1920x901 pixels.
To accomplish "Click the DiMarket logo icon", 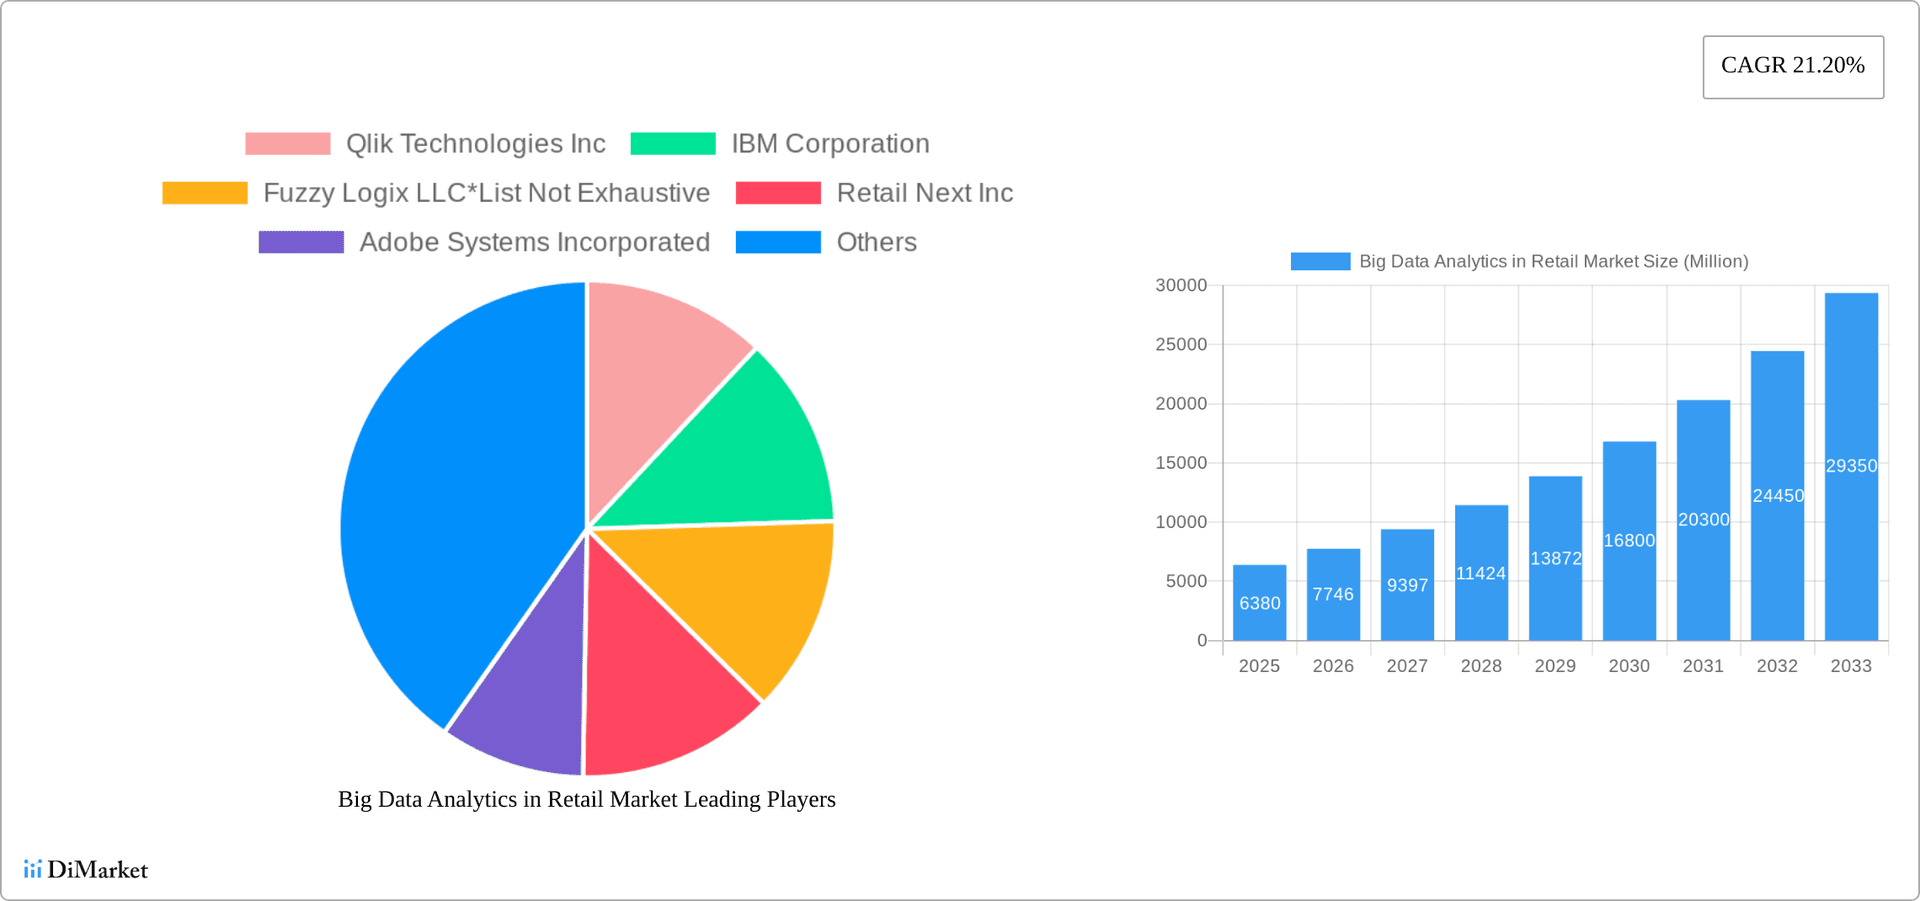I will click(33, 869).
